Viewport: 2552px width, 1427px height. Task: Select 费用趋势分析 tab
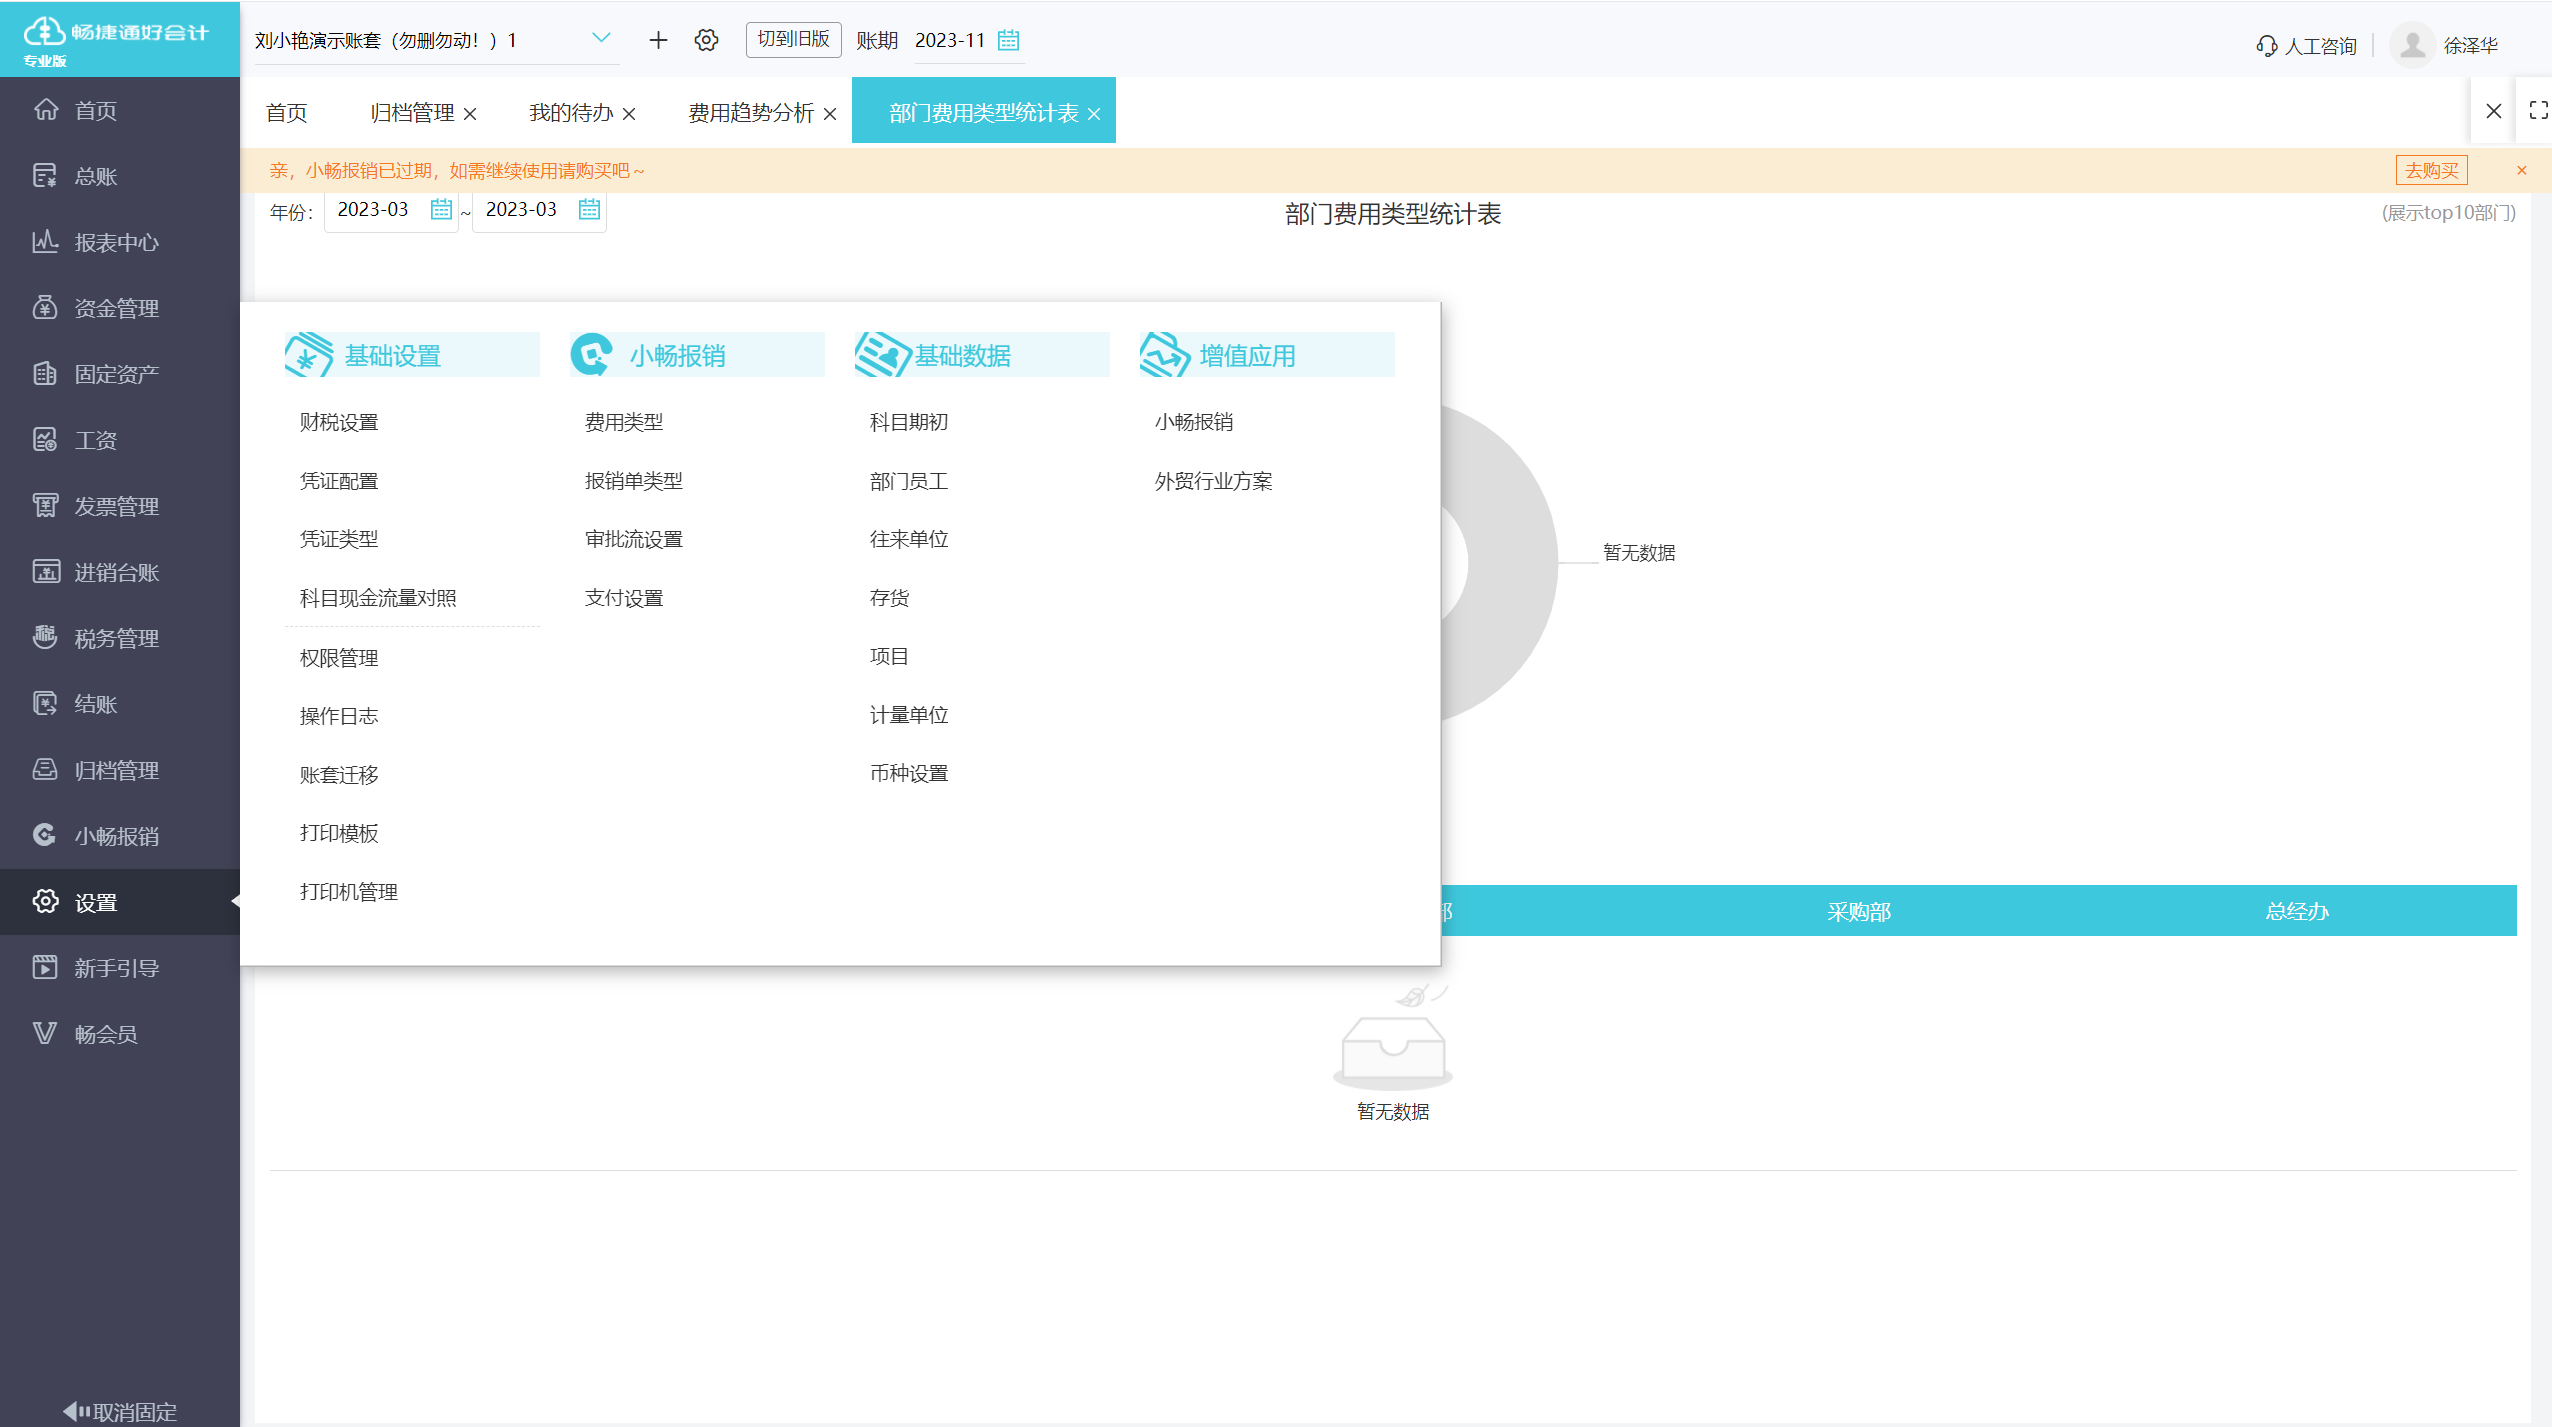(x=750, y=112)
